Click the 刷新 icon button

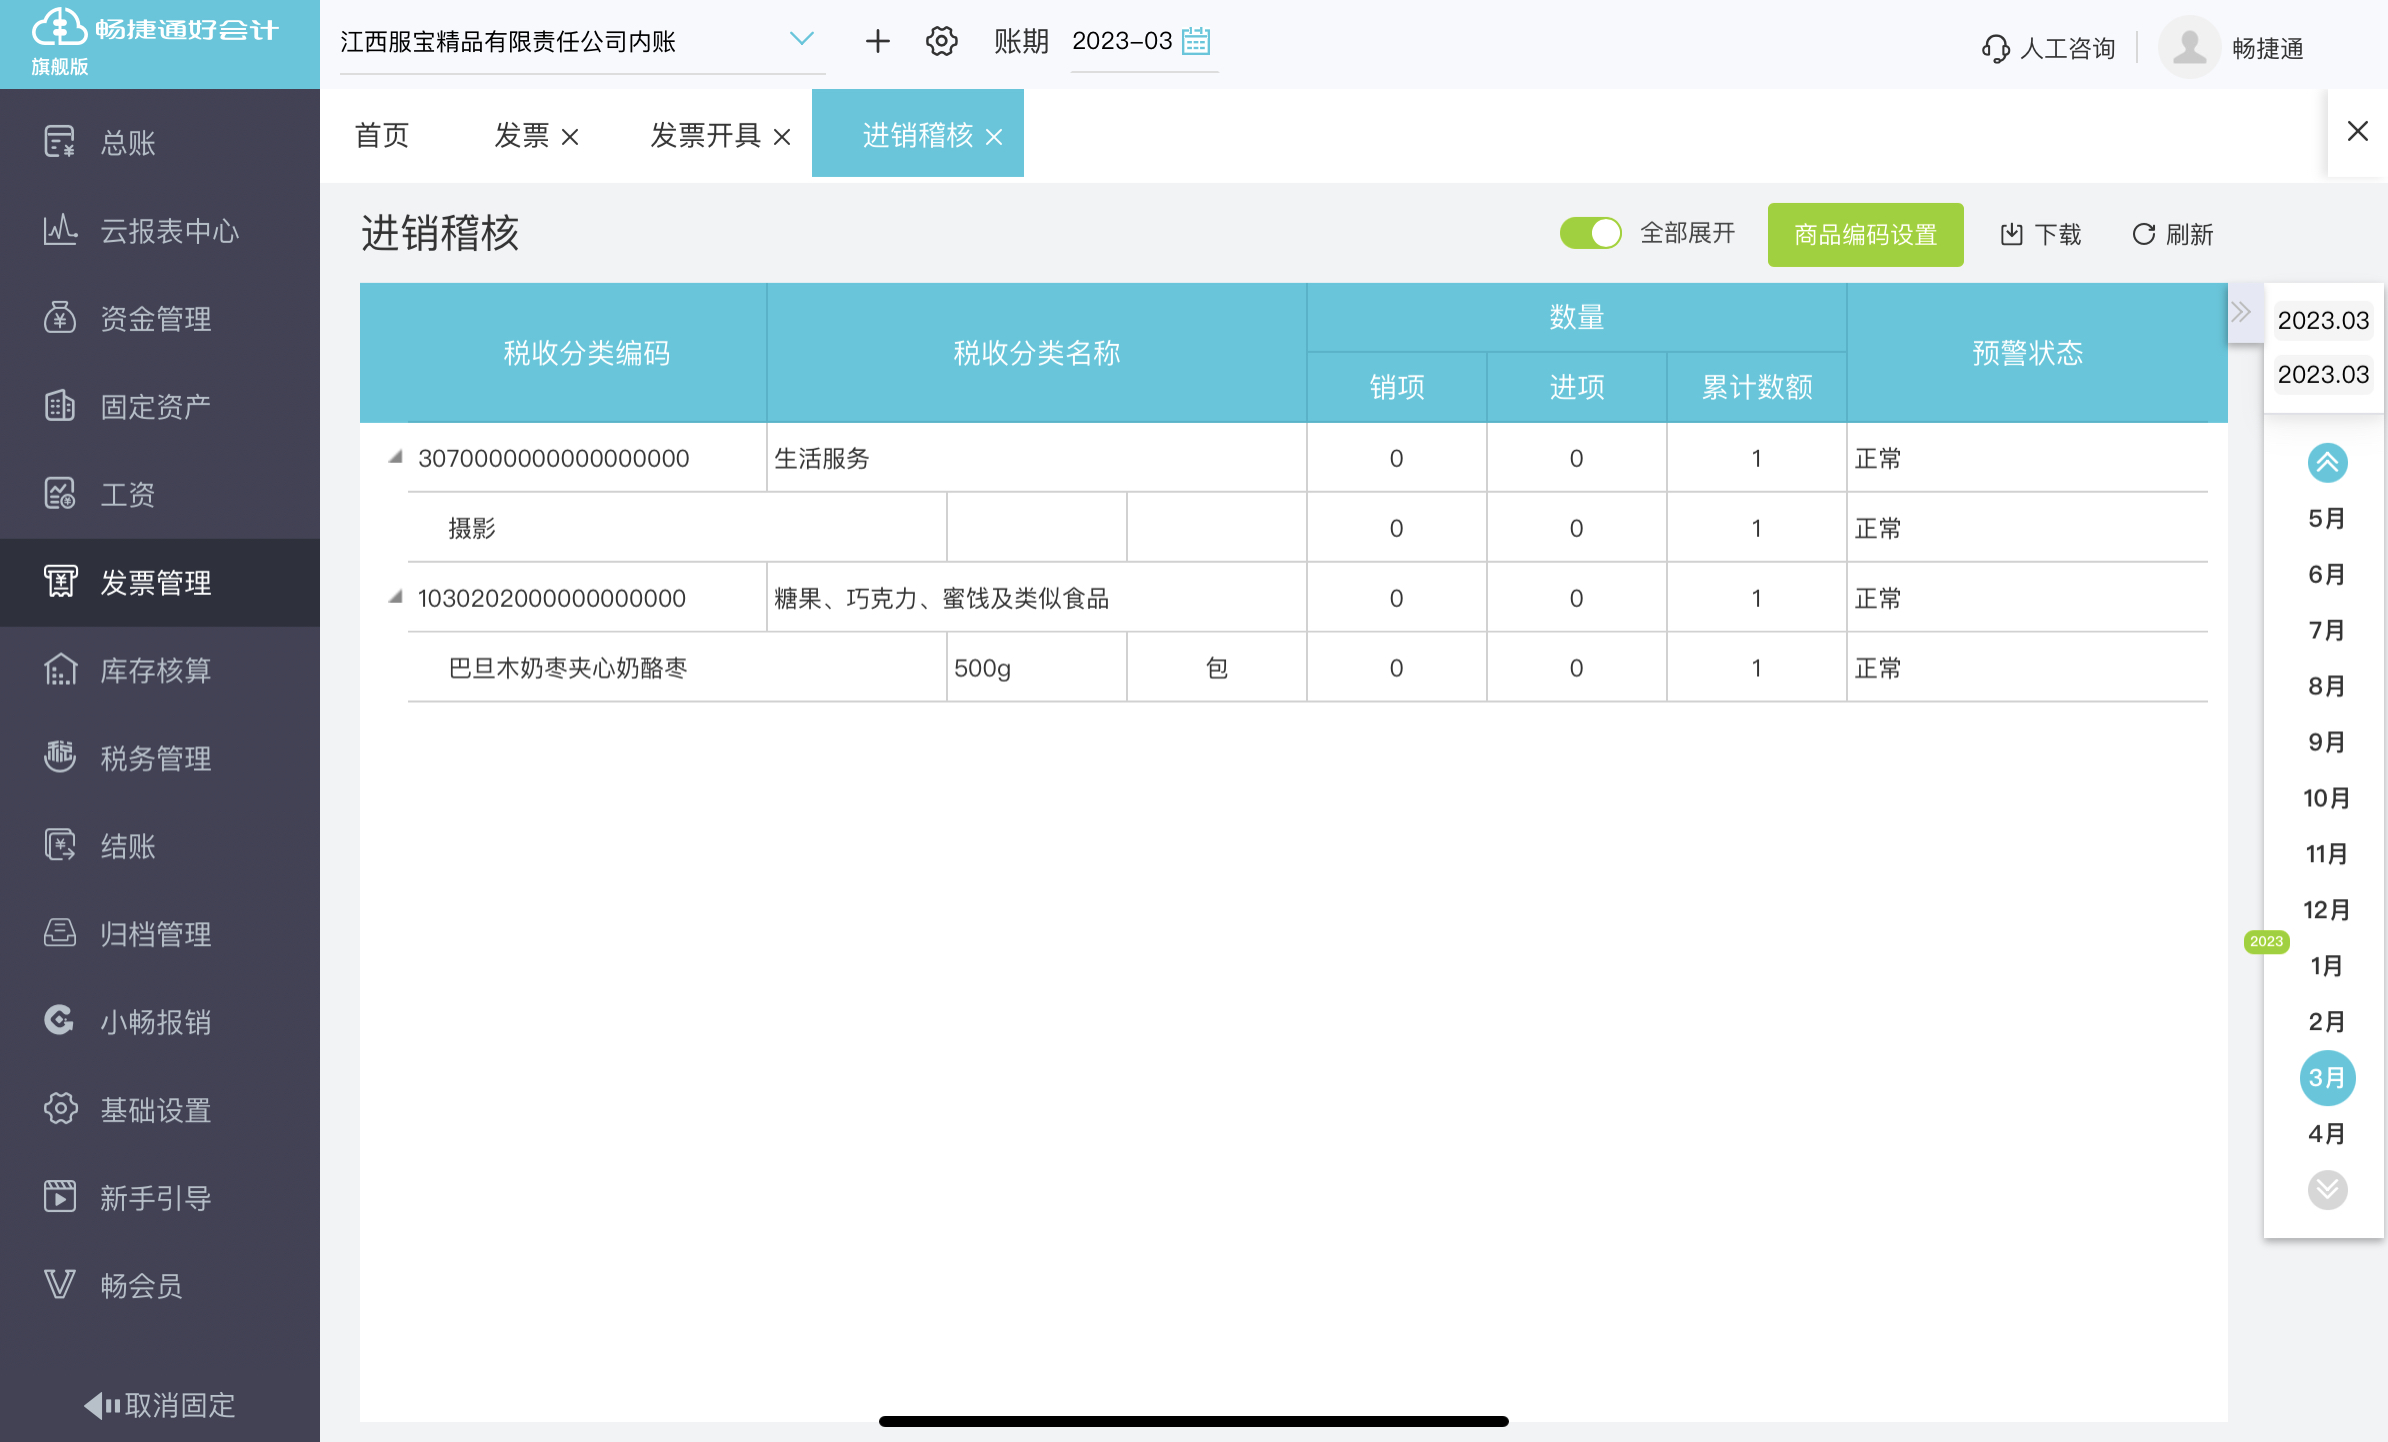pos(2144,232)
